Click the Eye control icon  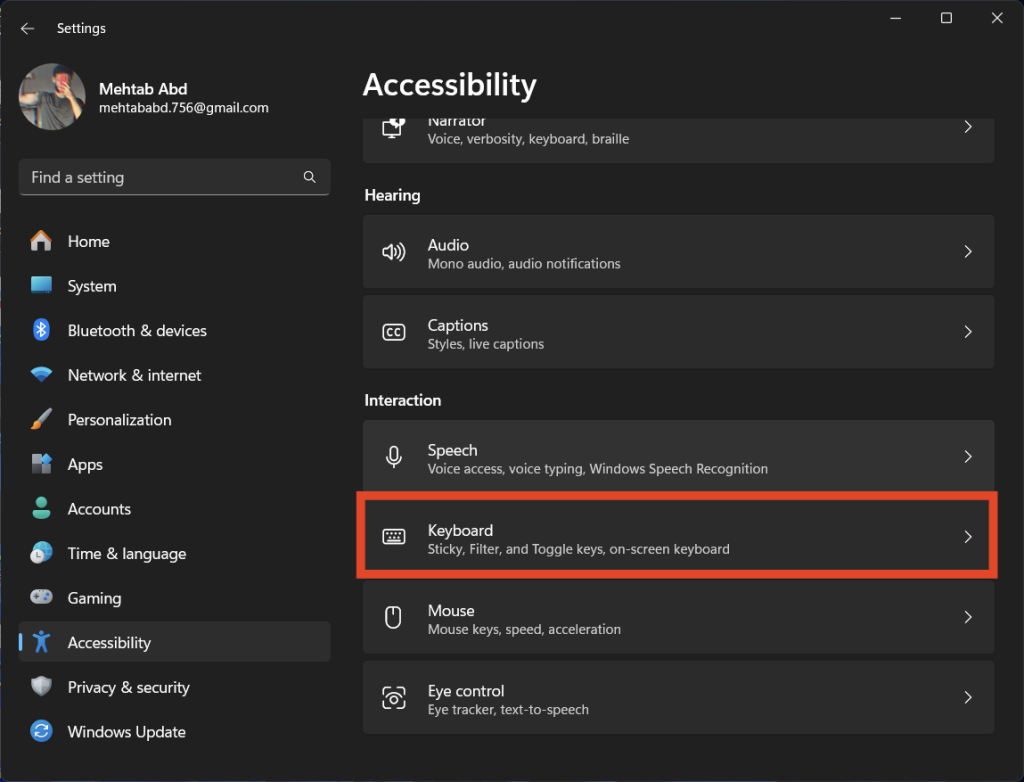click(394, 698)
